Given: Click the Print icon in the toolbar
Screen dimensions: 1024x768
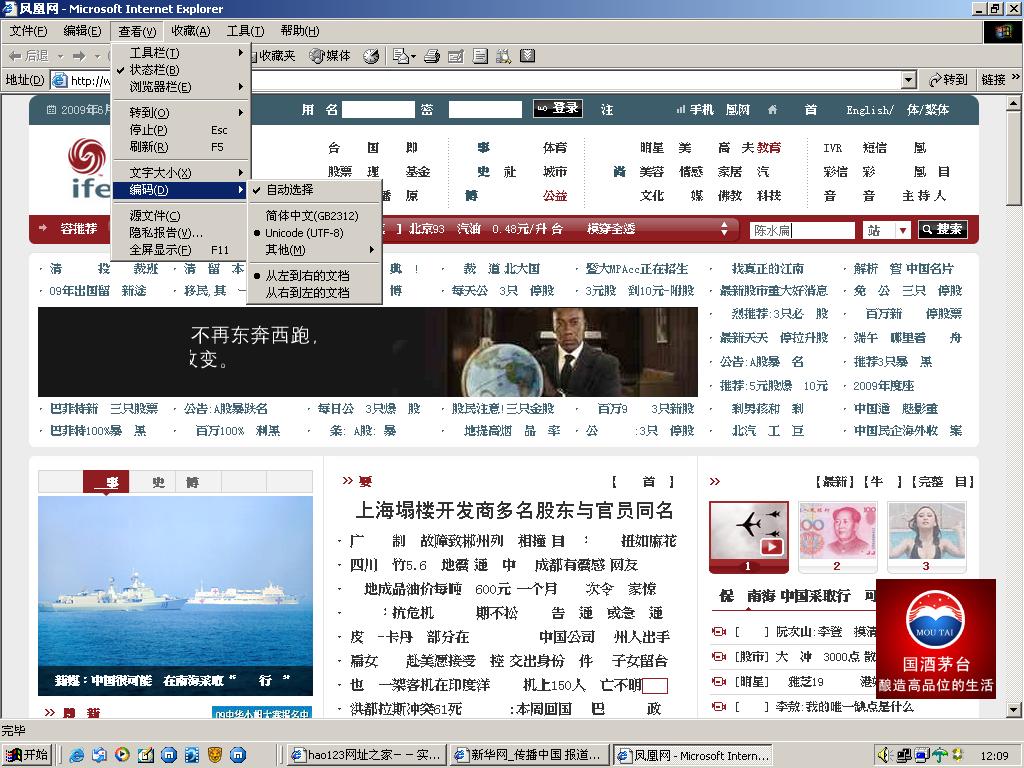Looking at the screenshot, I should coord(432,56).
